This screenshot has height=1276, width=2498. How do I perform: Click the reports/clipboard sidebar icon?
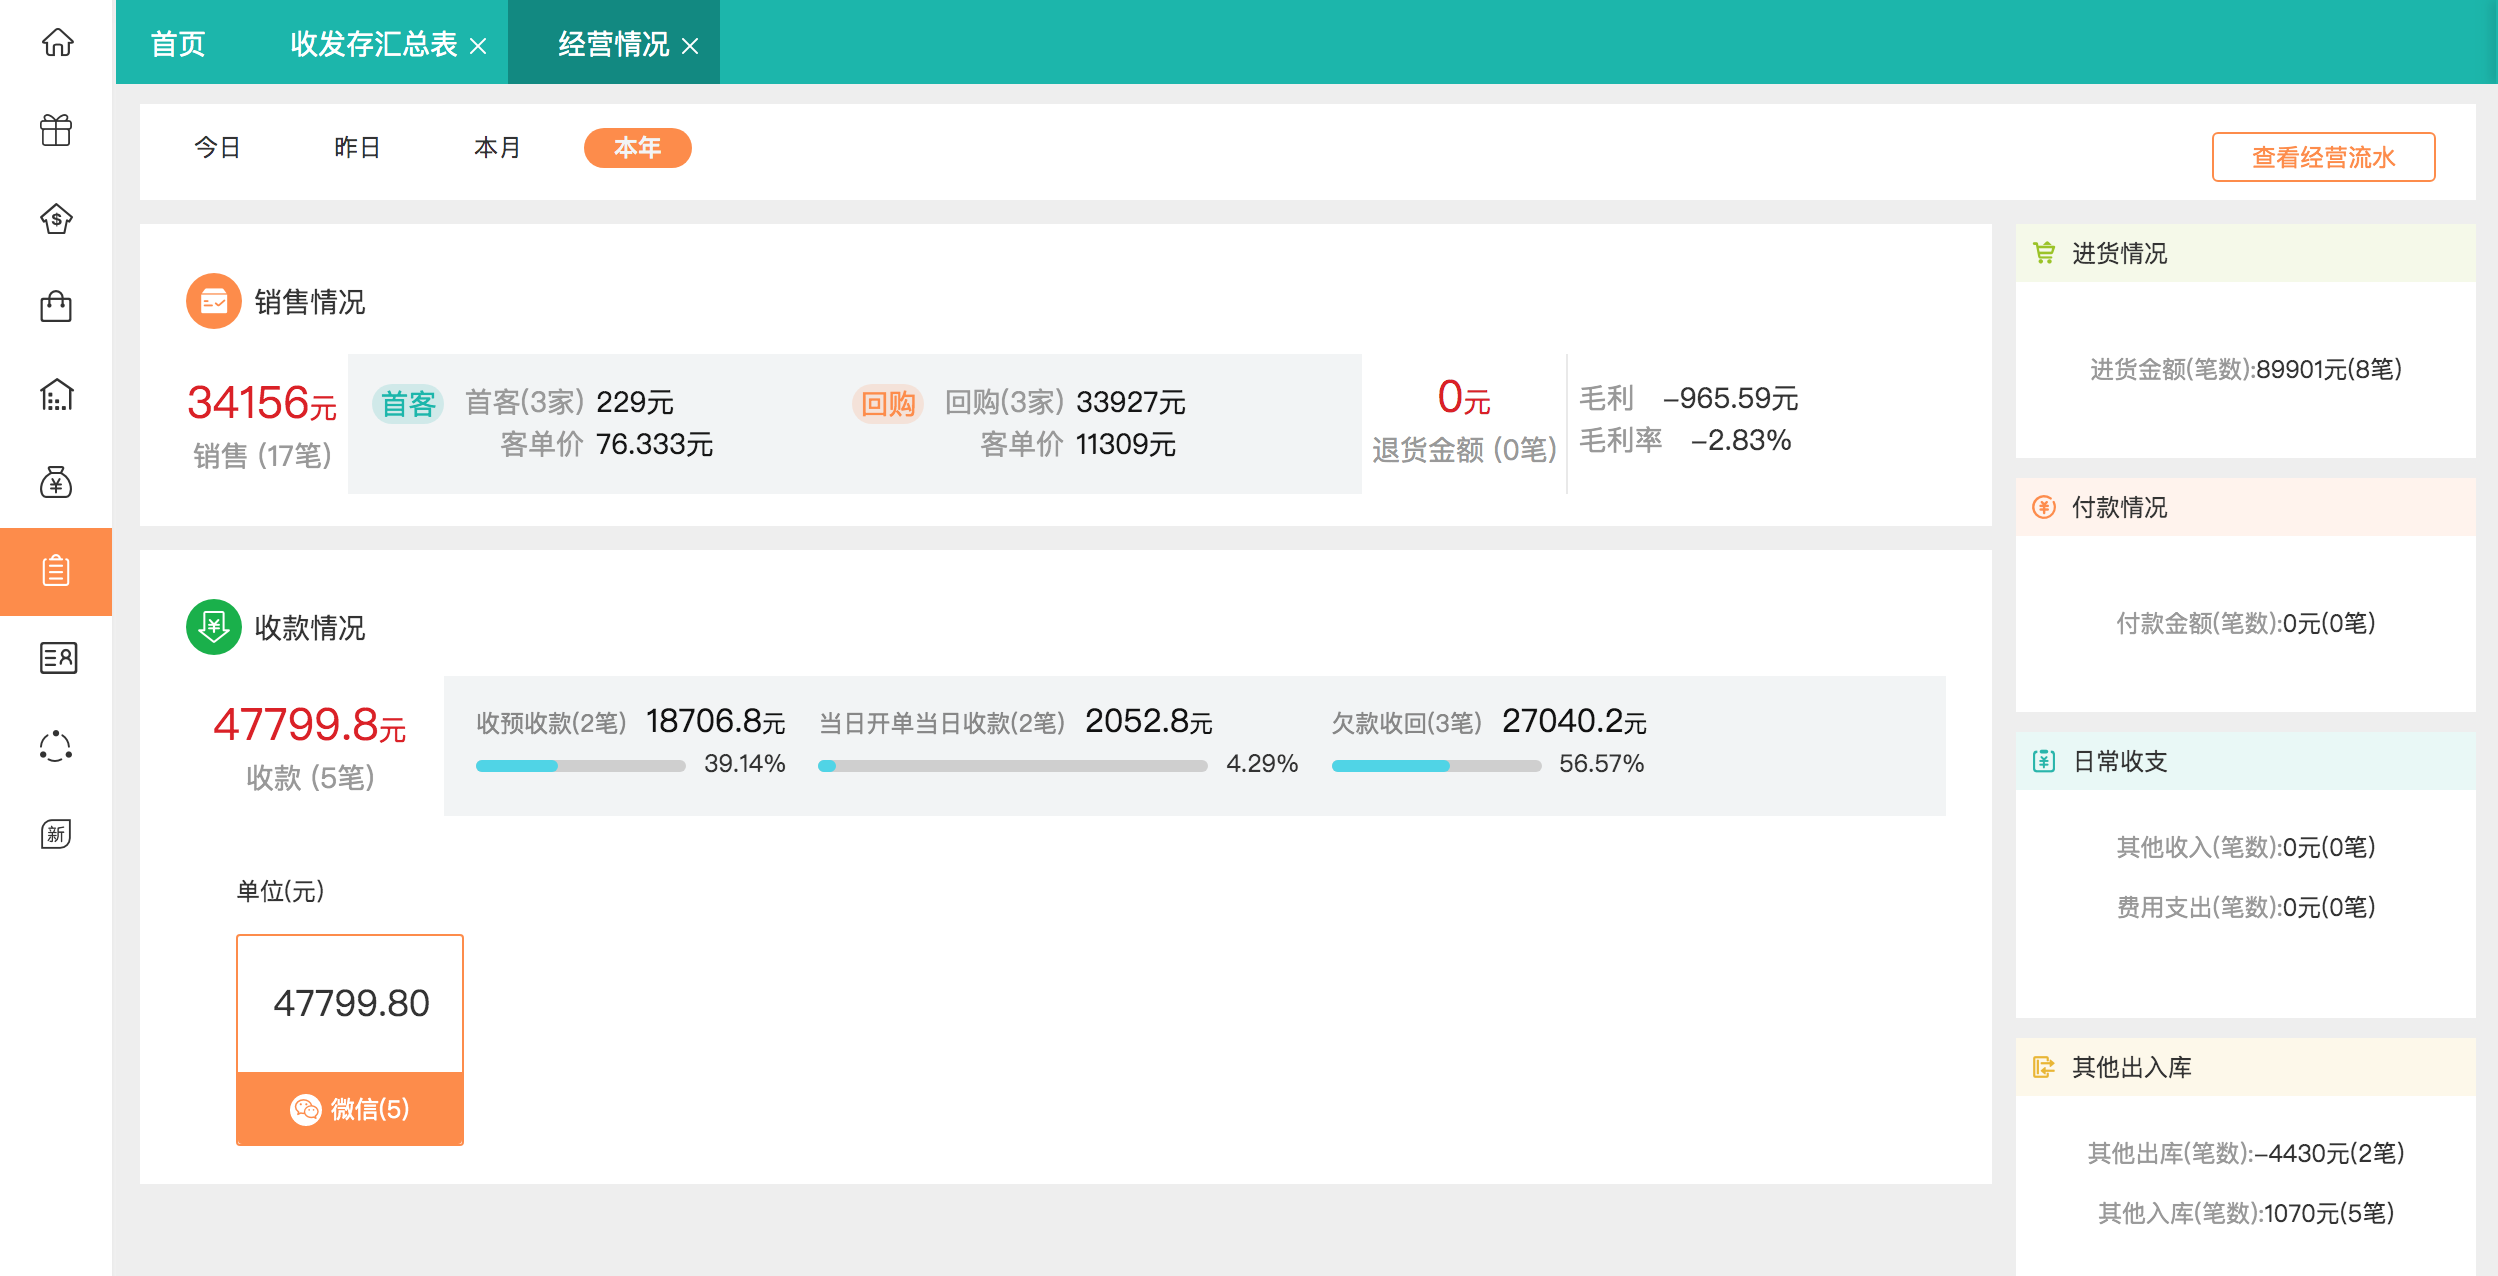point(55,571)
